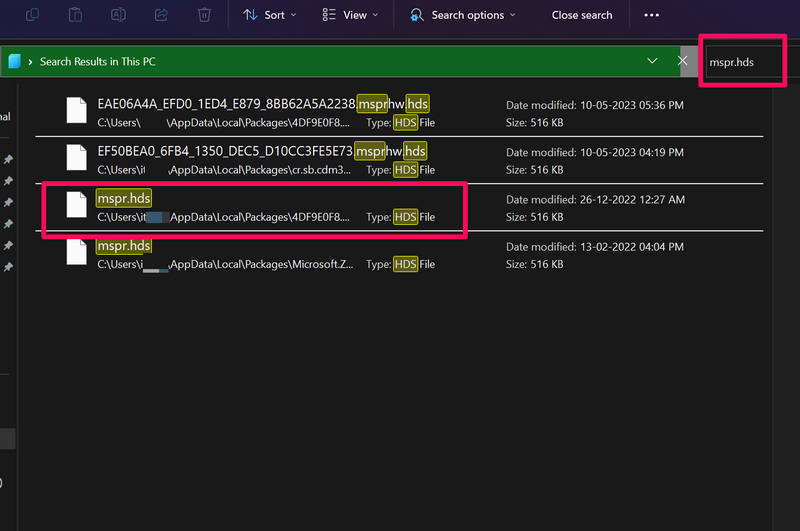This screenshot has width=800, height=531.
Task: Click the Delete trash icon
Action: [x=204, y=15]
